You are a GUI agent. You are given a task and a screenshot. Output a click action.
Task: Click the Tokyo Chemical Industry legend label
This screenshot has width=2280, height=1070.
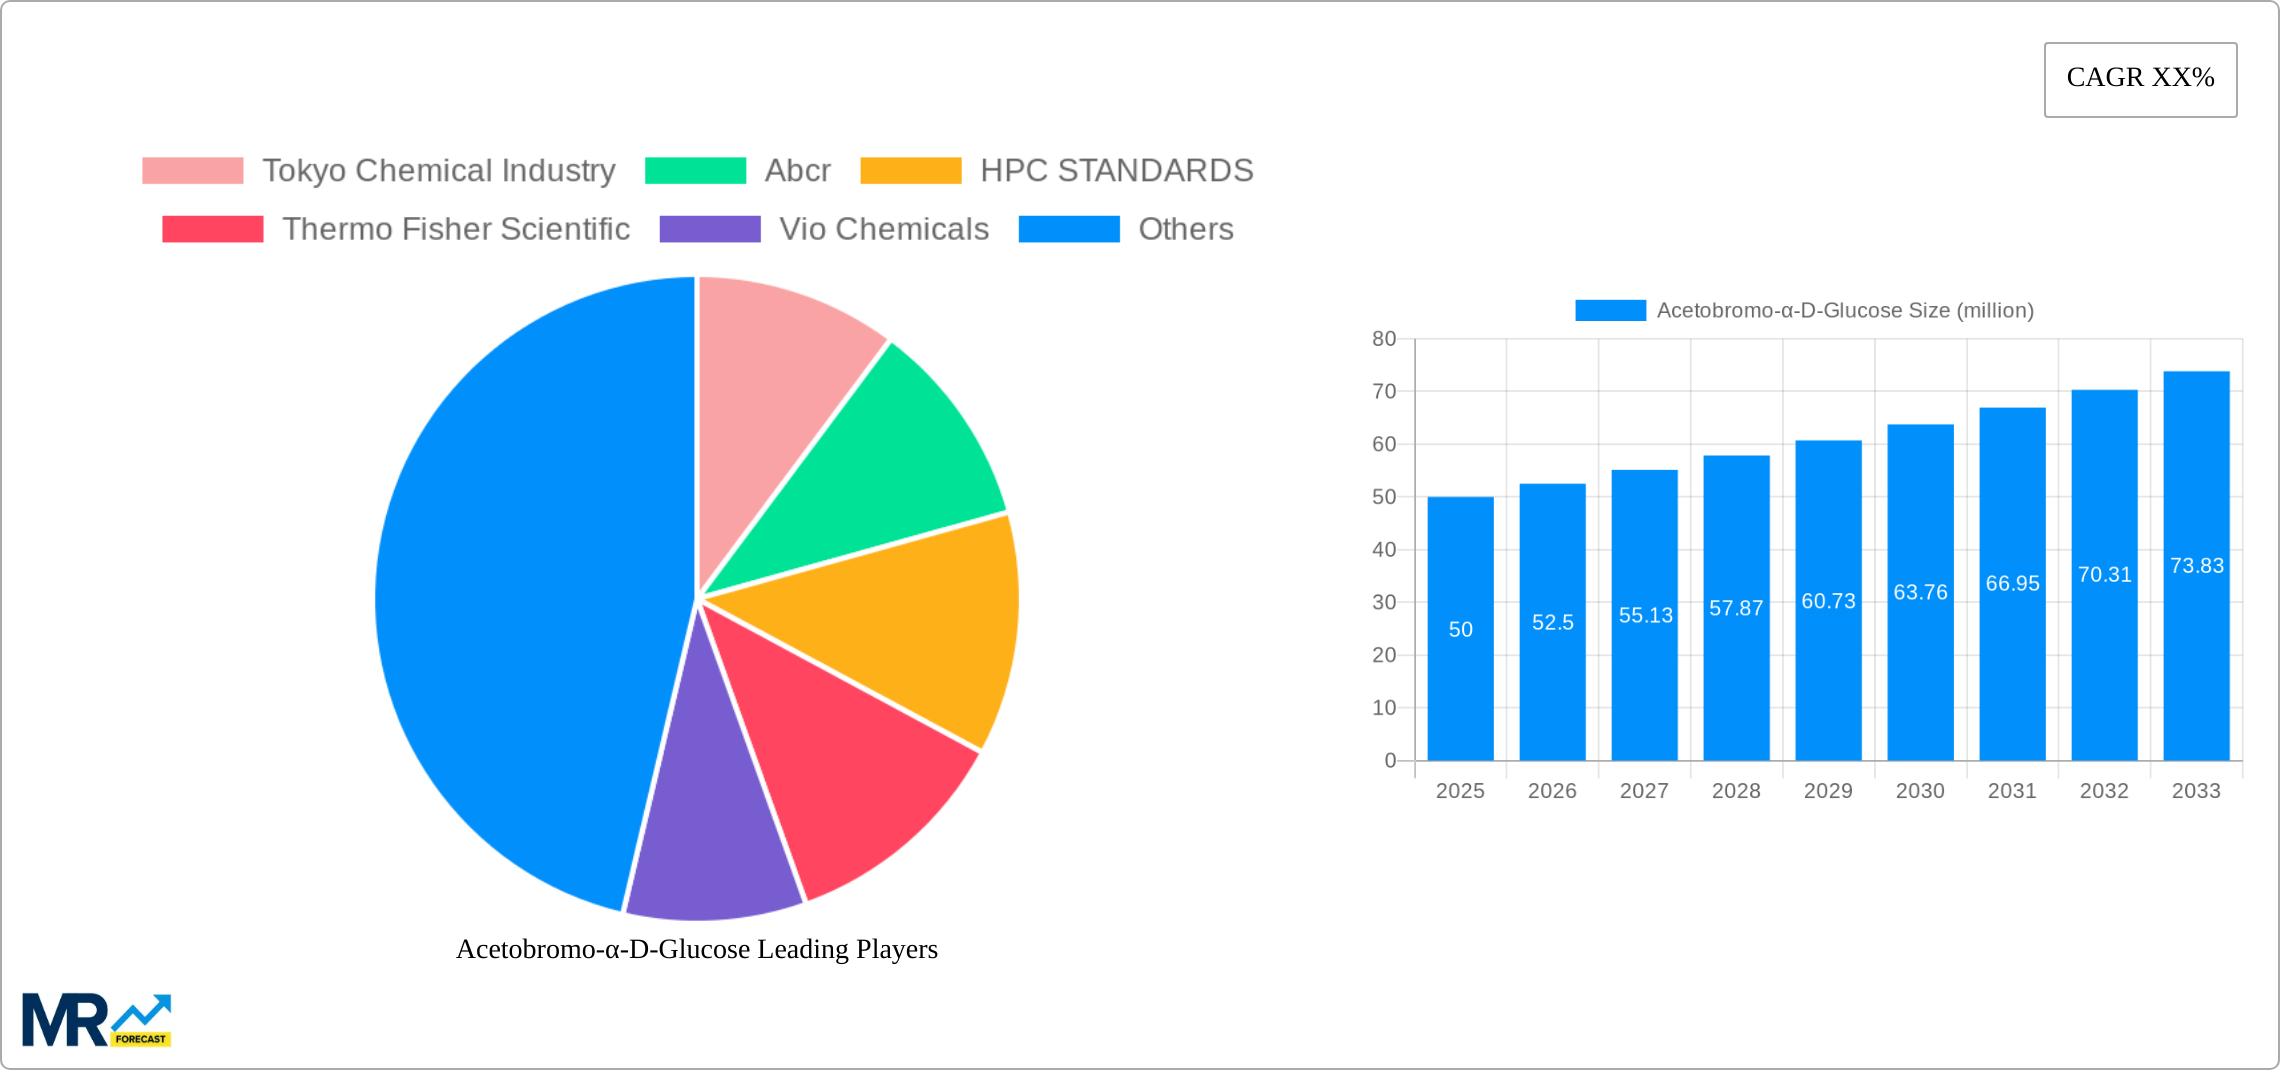[439, 170]
